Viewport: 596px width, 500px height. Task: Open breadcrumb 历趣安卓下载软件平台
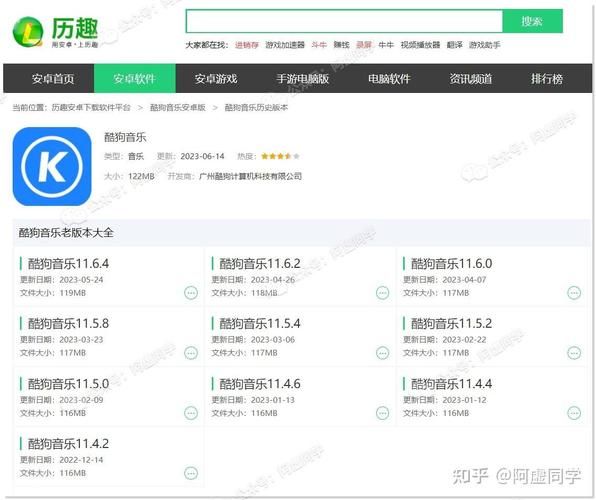point(91,108)
